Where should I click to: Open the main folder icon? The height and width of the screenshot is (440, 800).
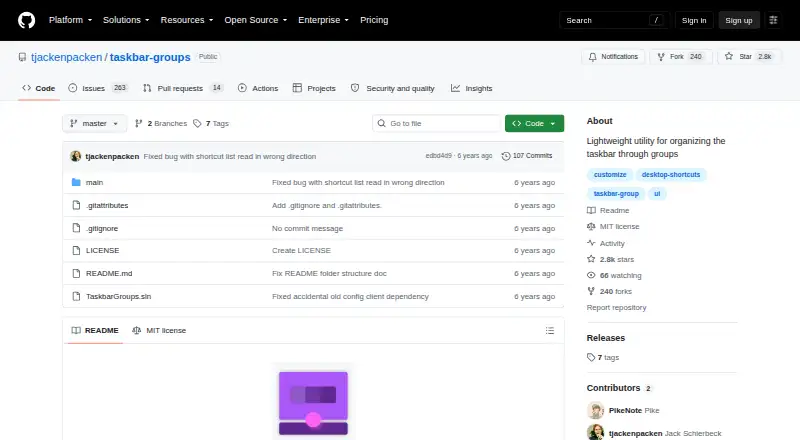pos(76,182)
